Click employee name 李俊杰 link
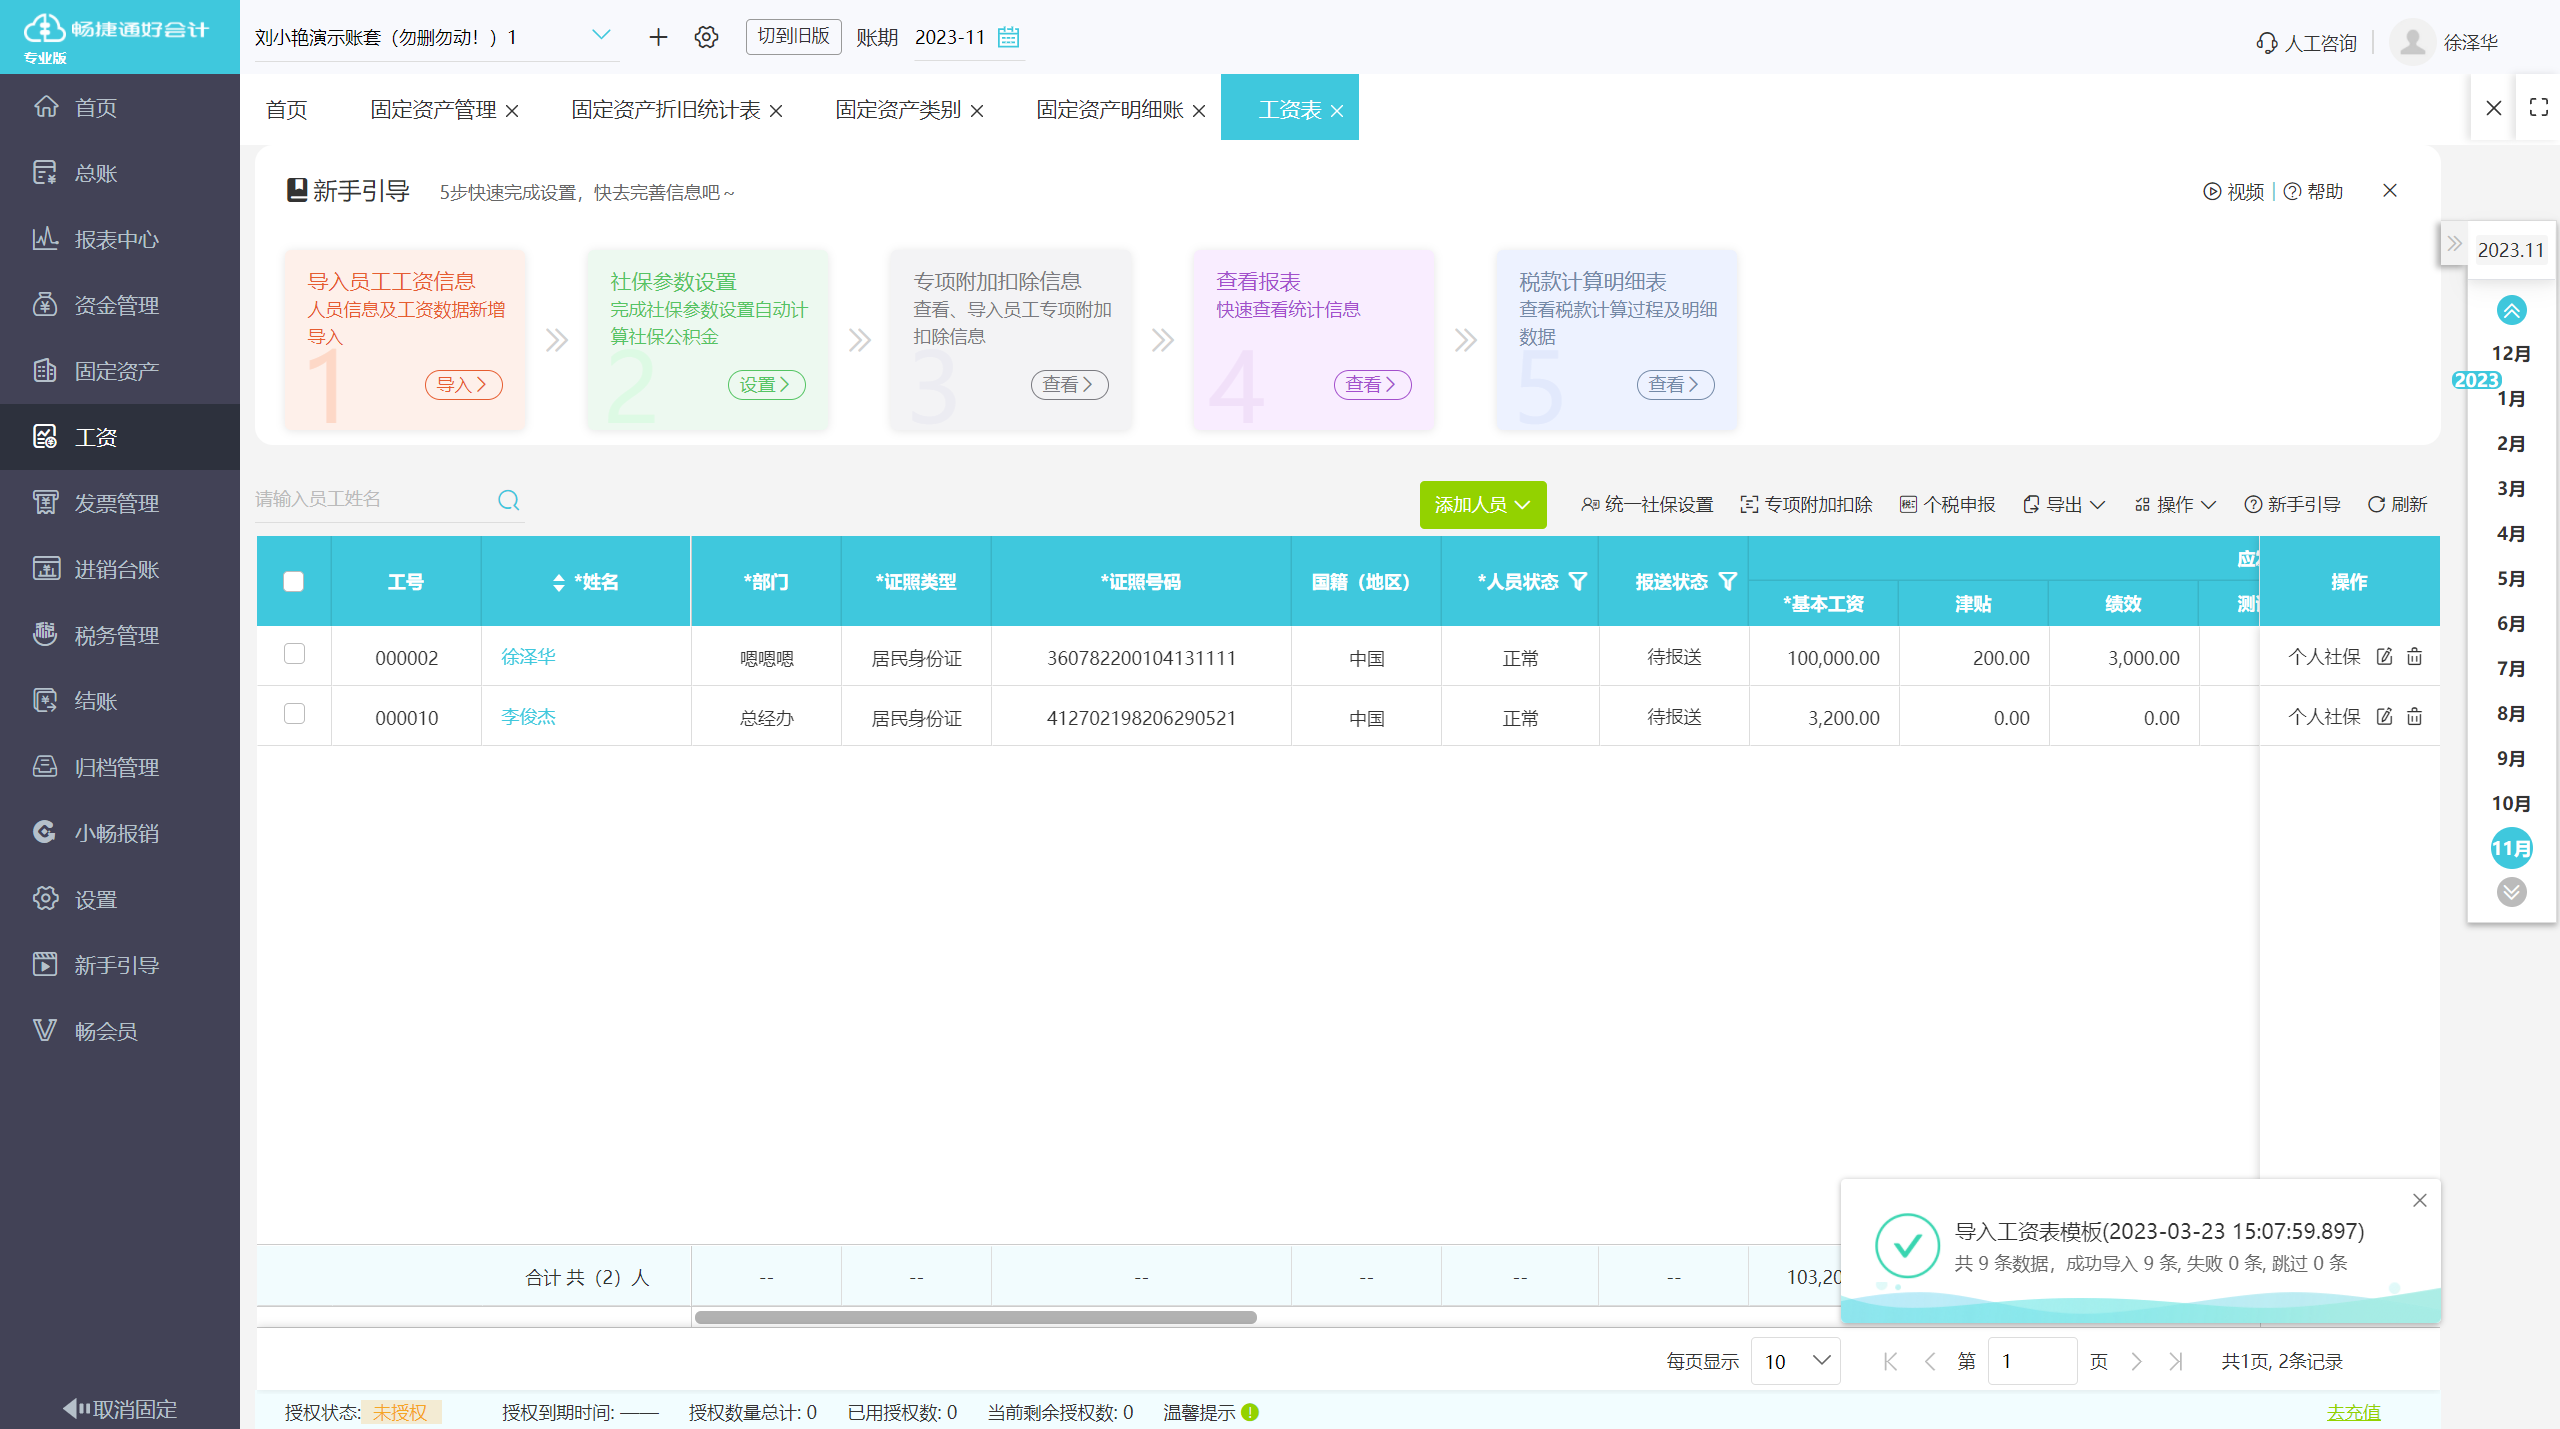This screenshot has width=2560, height=1429. [529, 715]
